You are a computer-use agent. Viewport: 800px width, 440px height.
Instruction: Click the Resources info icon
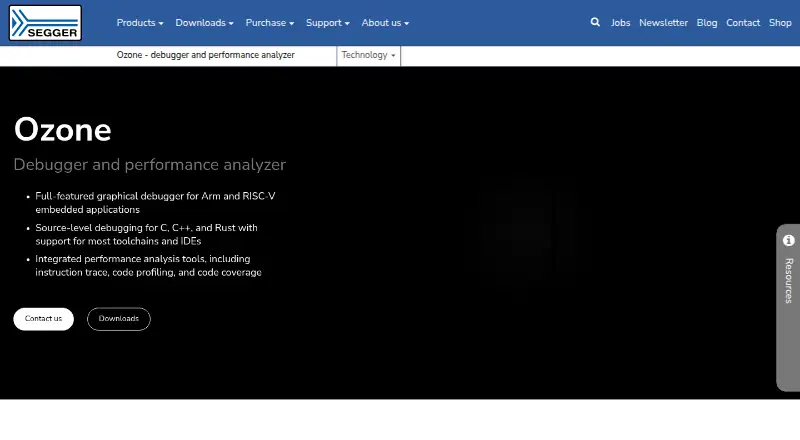click(x=789, y=240)
